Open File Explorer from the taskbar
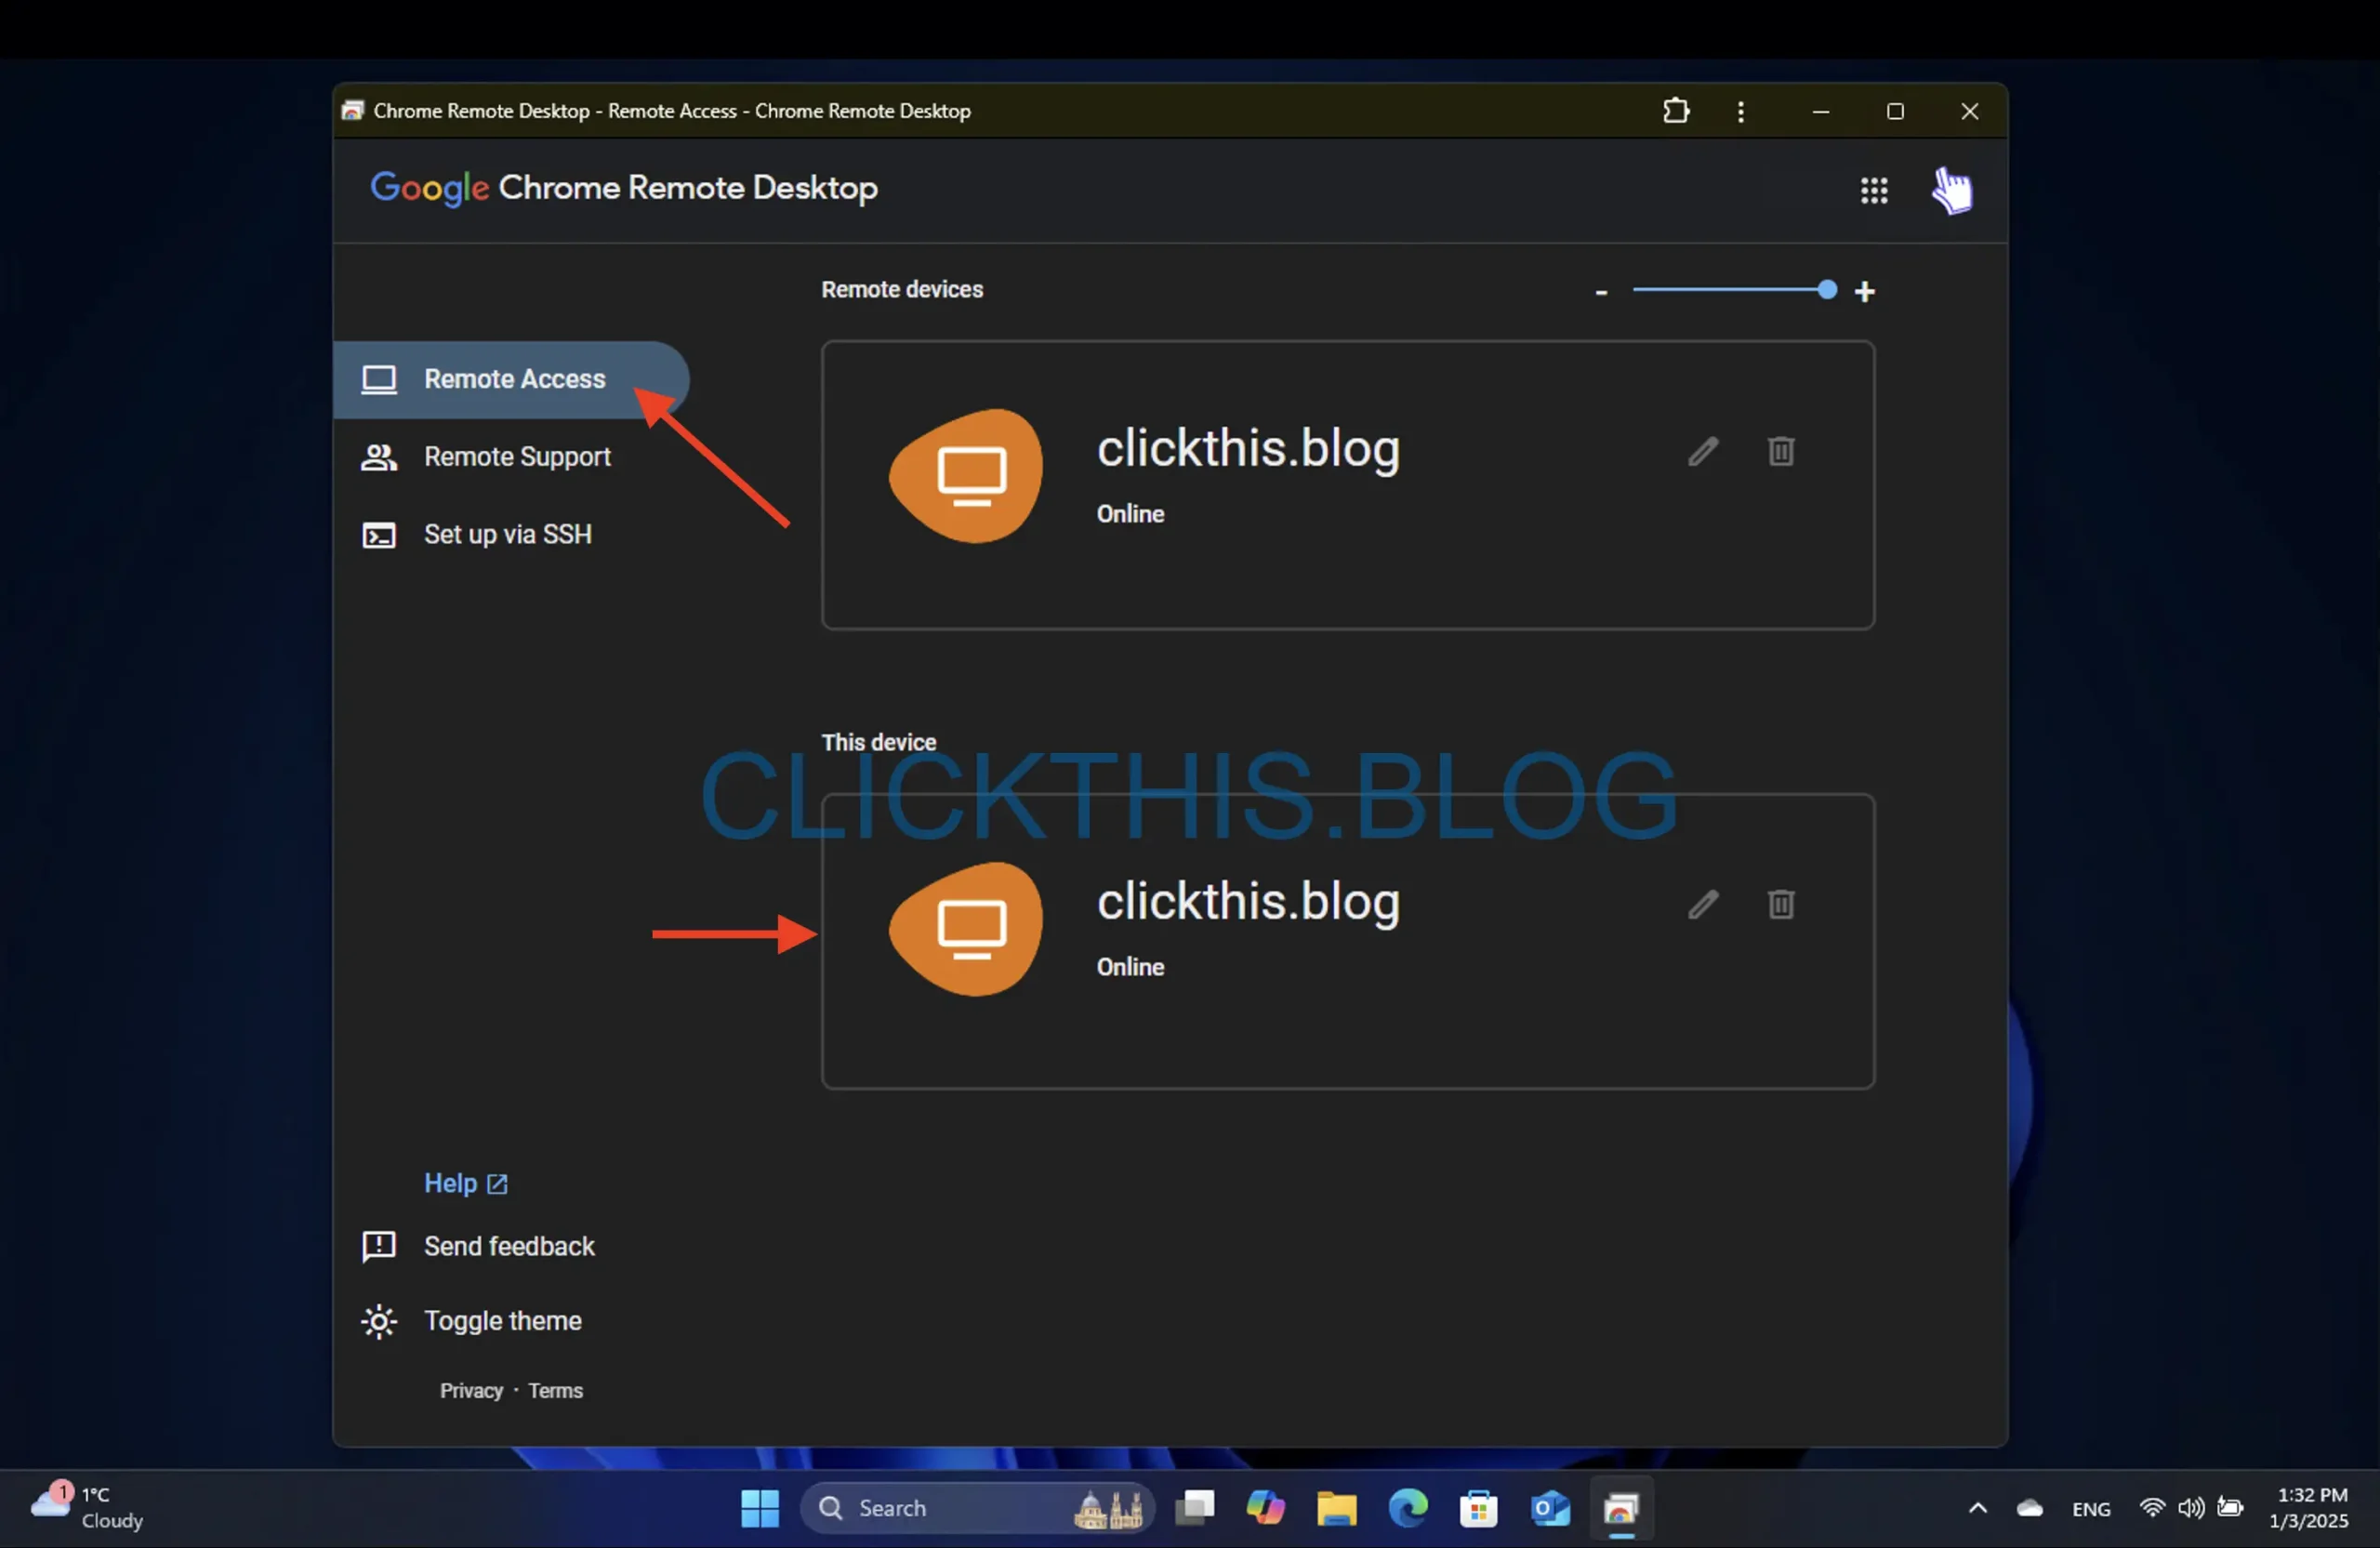The width and height of the screenshot is (2380, 1548). click(x=1336, y=1508)
